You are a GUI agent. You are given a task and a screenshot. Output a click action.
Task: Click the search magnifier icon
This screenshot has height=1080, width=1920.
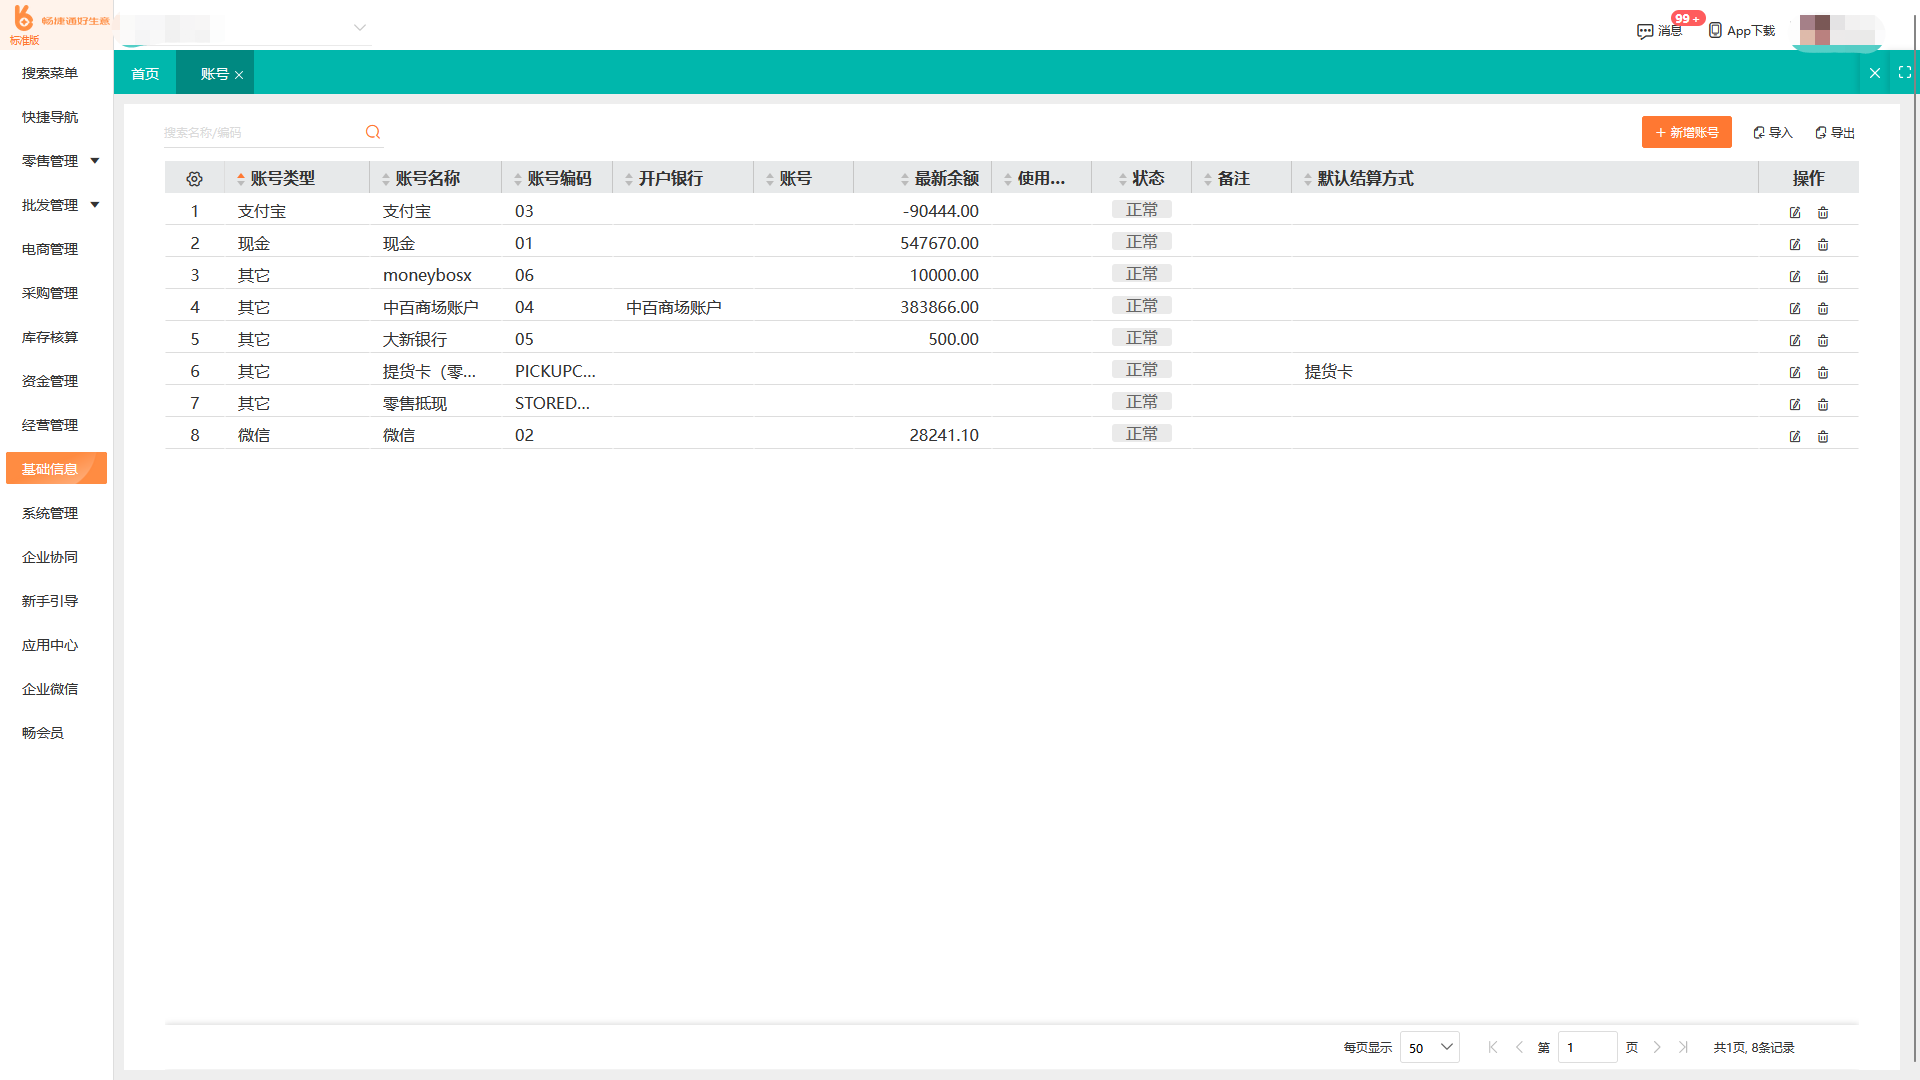pos(375,132)
